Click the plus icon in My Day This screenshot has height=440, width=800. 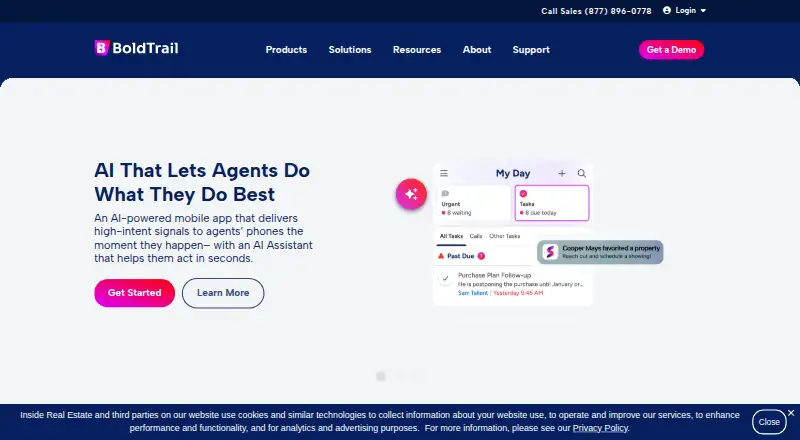point(562,174)
